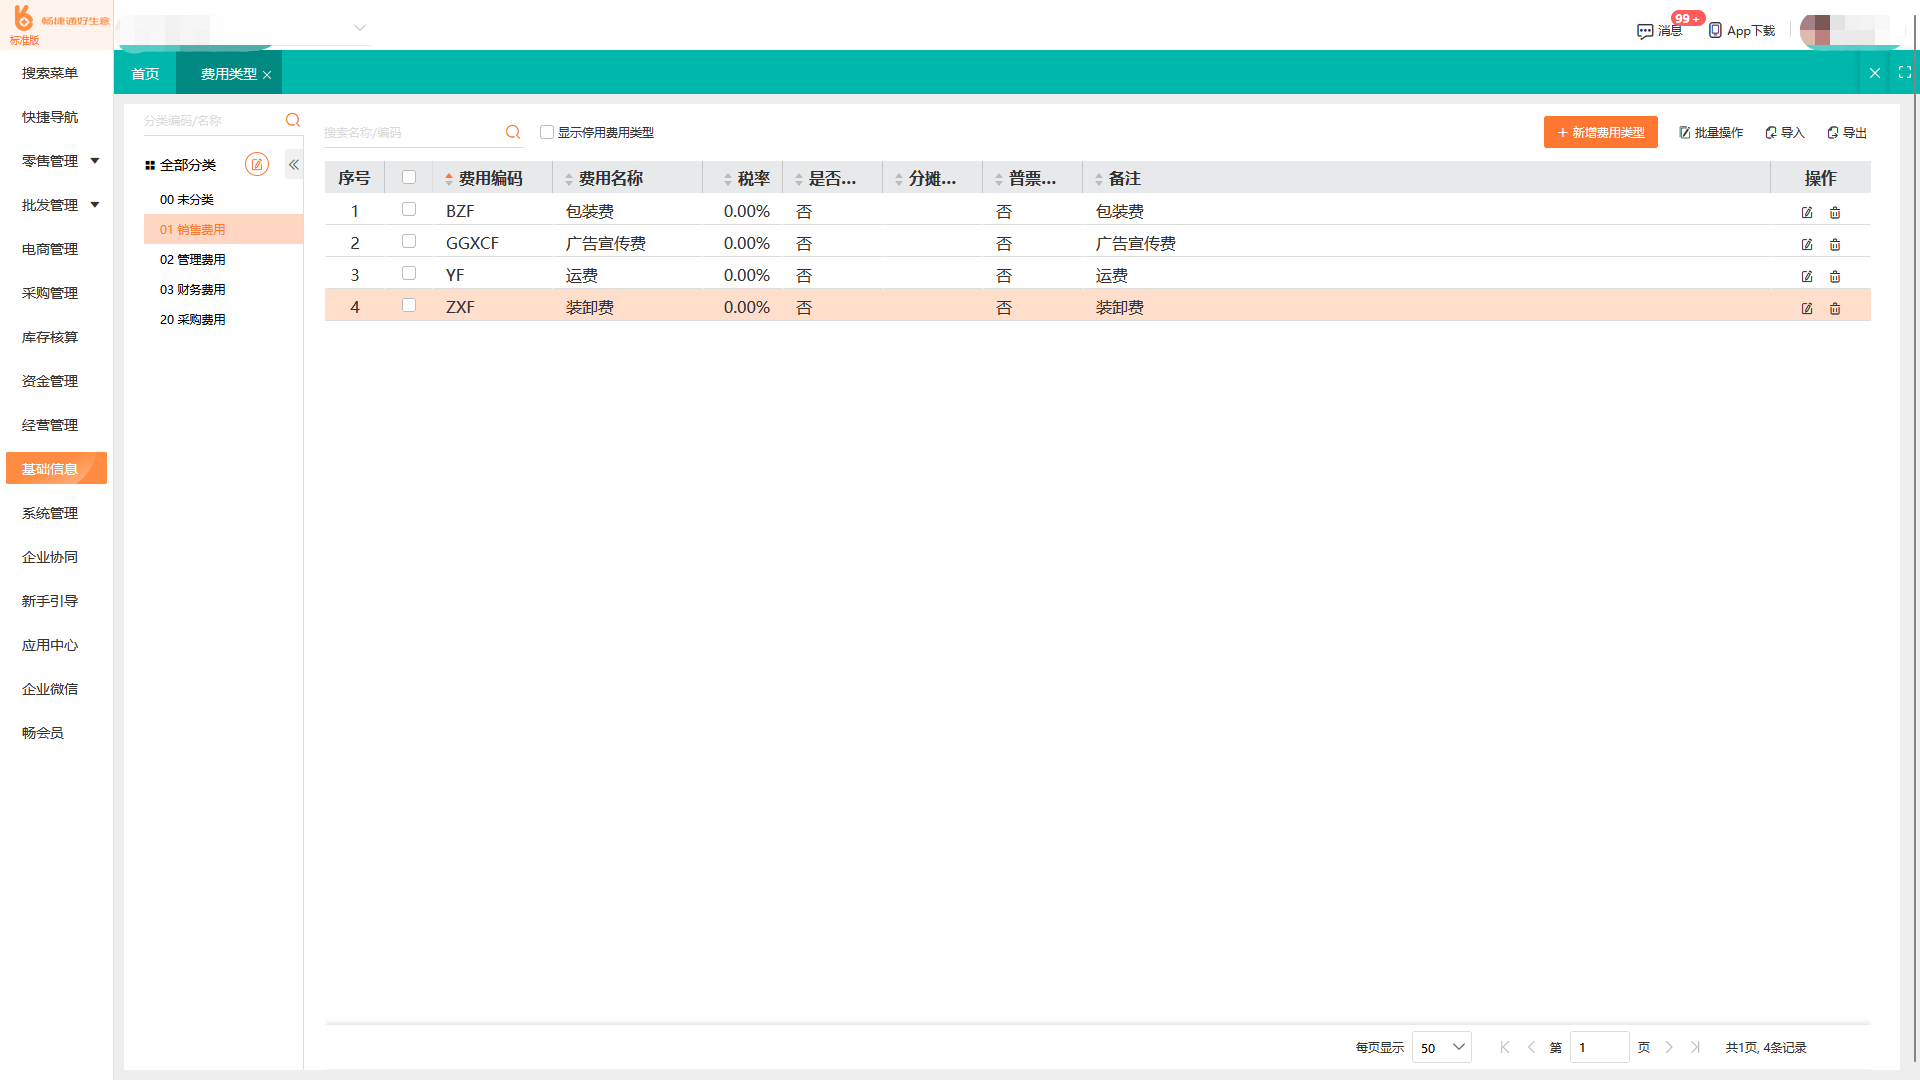This screenshot has height=1080, width=1920.
Task: Switch to 首页 tab
Action: pyautogui.click(x=145, y=73)
